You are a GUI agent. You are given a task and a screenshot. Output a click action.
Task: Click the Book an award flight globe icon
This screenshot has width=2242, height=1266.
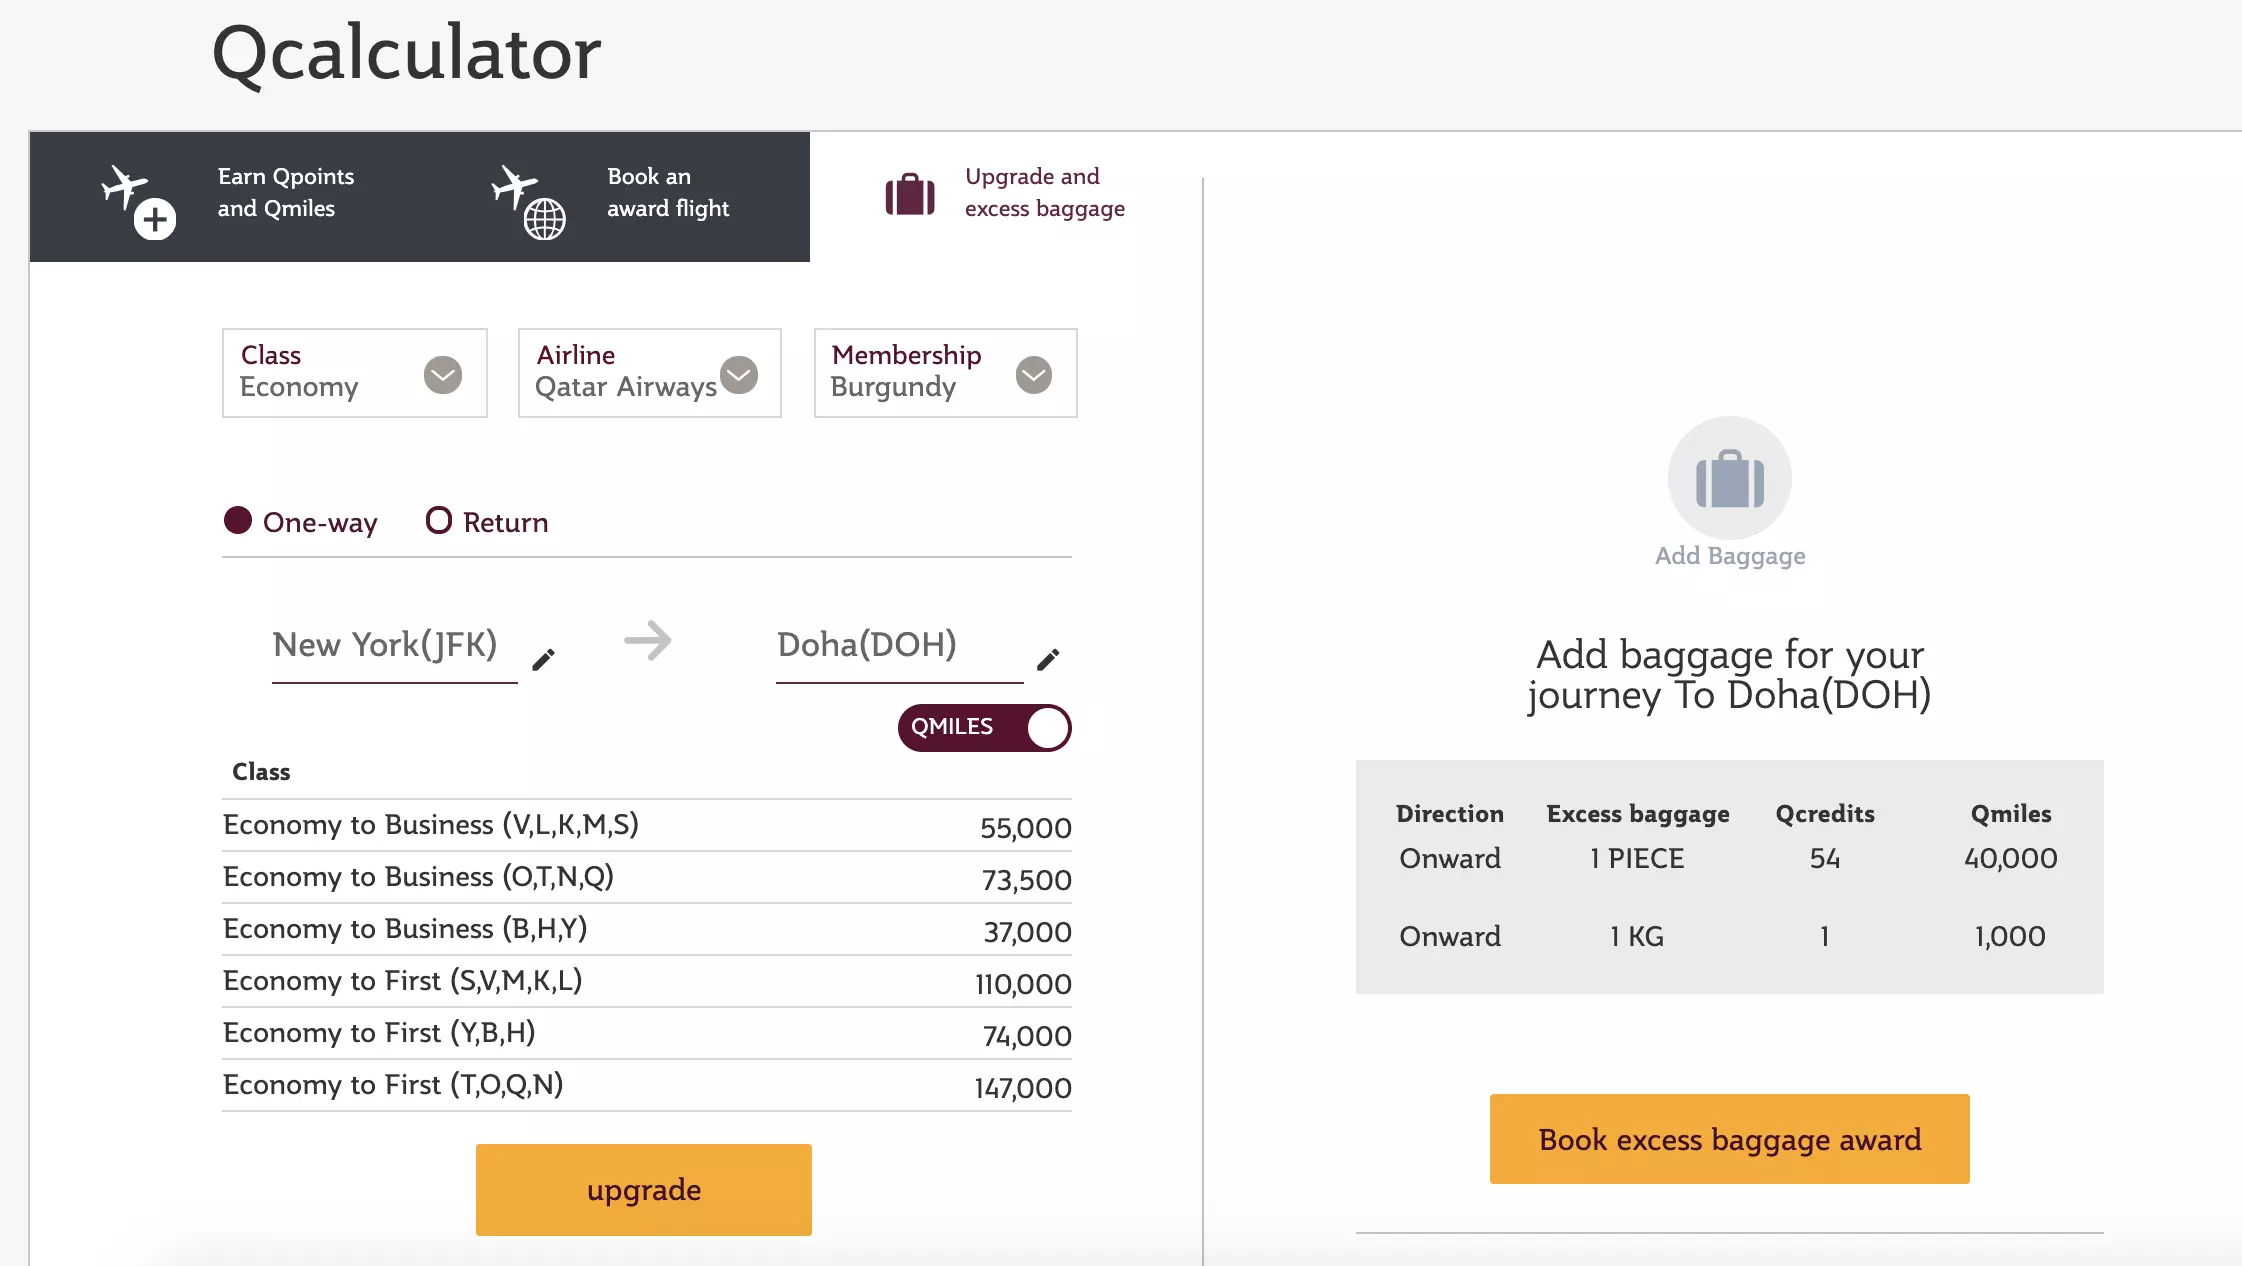(x=544, y=216)
